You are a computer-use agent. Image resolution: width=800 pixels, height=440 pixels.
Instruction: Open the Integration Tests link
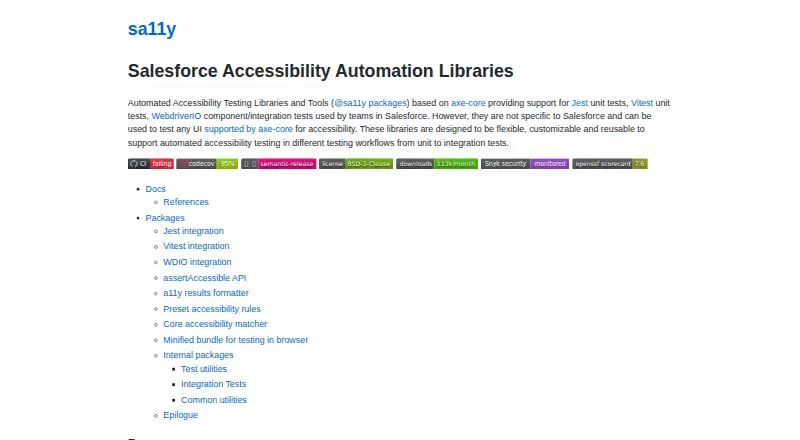pyautogui.click(x=213, y=384)
